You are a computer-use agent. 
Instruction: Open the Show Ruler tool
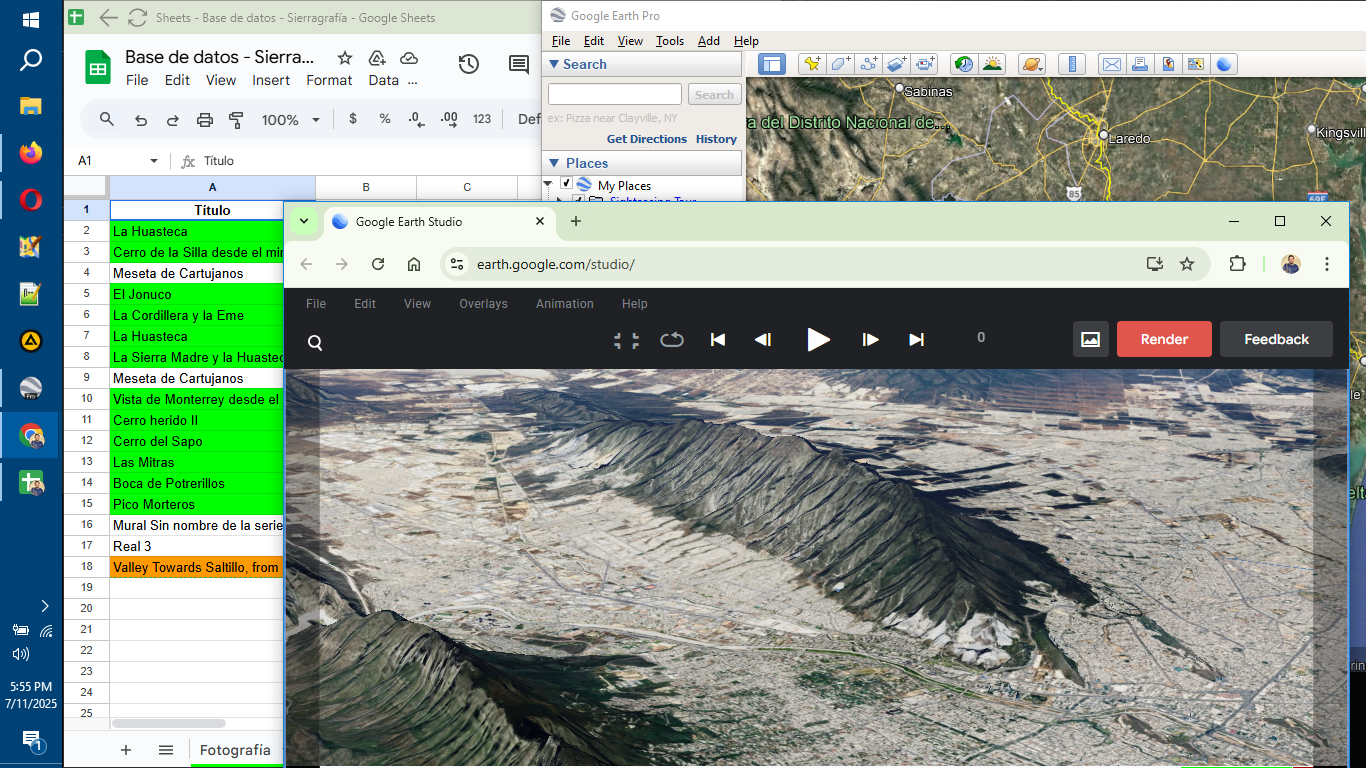(x=1071, y=64)
